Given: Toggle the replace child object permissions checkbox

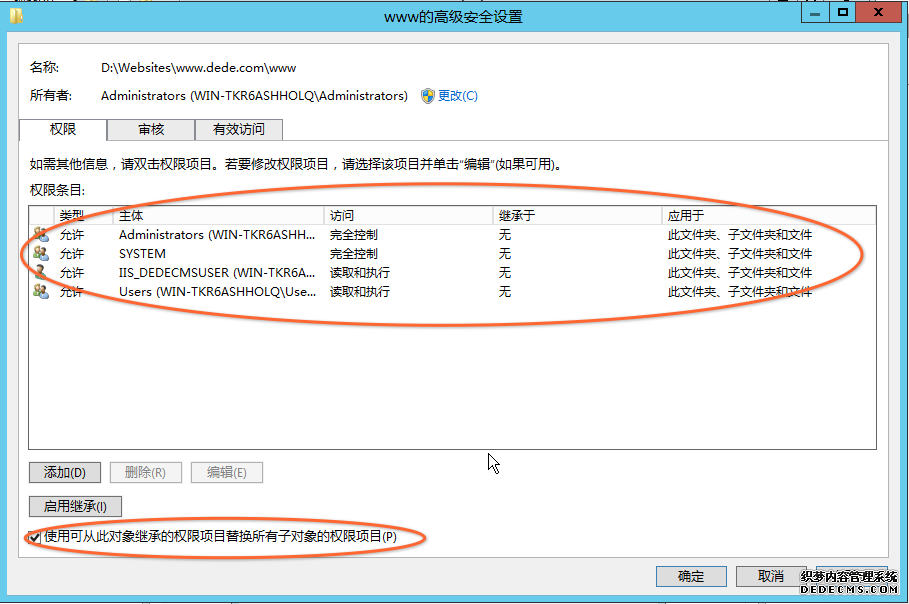Looking at the screenshot, I should point(36,537).
